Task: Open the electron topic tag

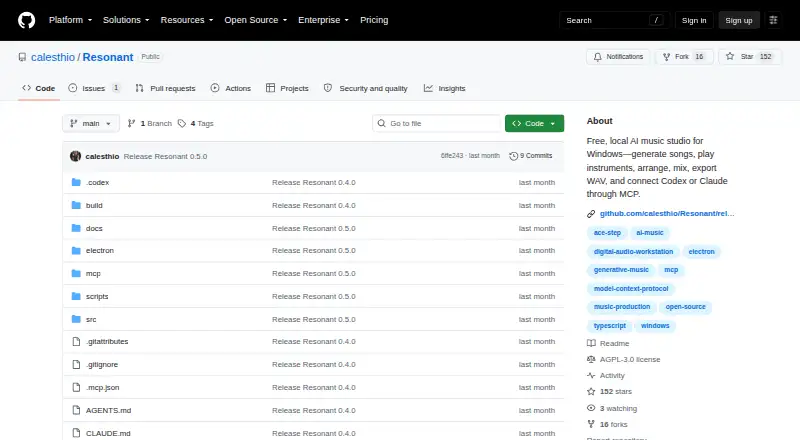Action: point(701,252)
